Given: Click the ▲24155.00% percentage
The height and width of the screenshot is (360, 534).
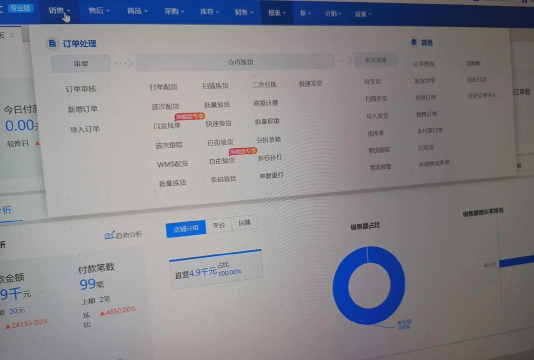Looking at the screenshot, I should coord(27,324).
